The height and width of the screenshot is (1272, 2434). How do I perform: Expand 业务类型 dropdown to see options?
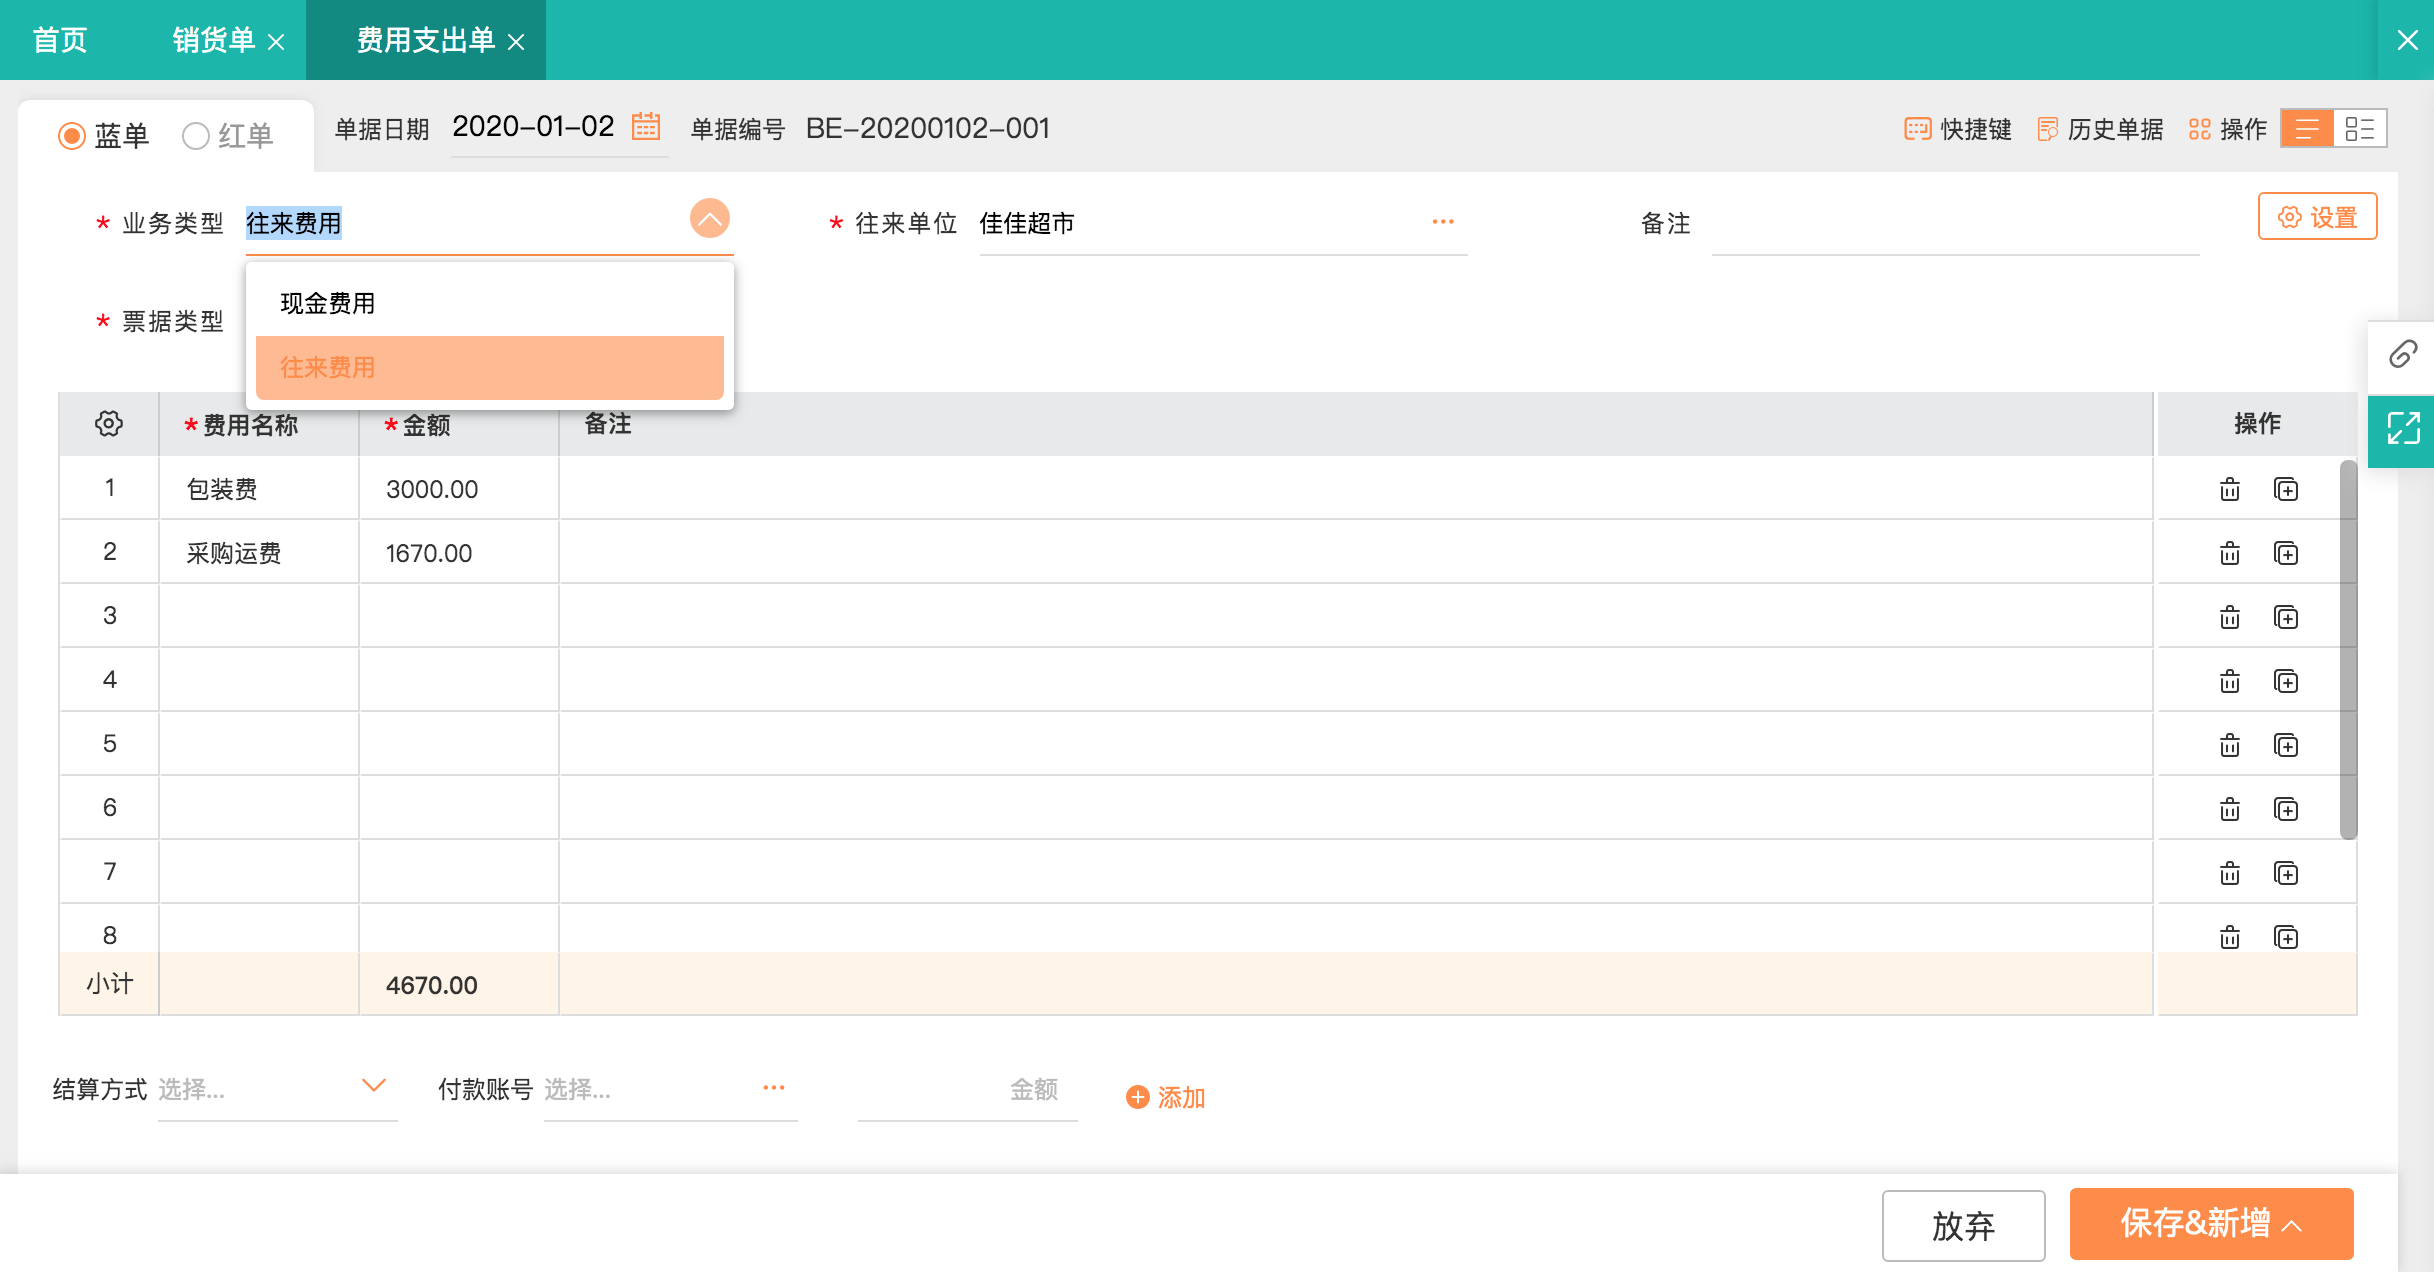708,222
